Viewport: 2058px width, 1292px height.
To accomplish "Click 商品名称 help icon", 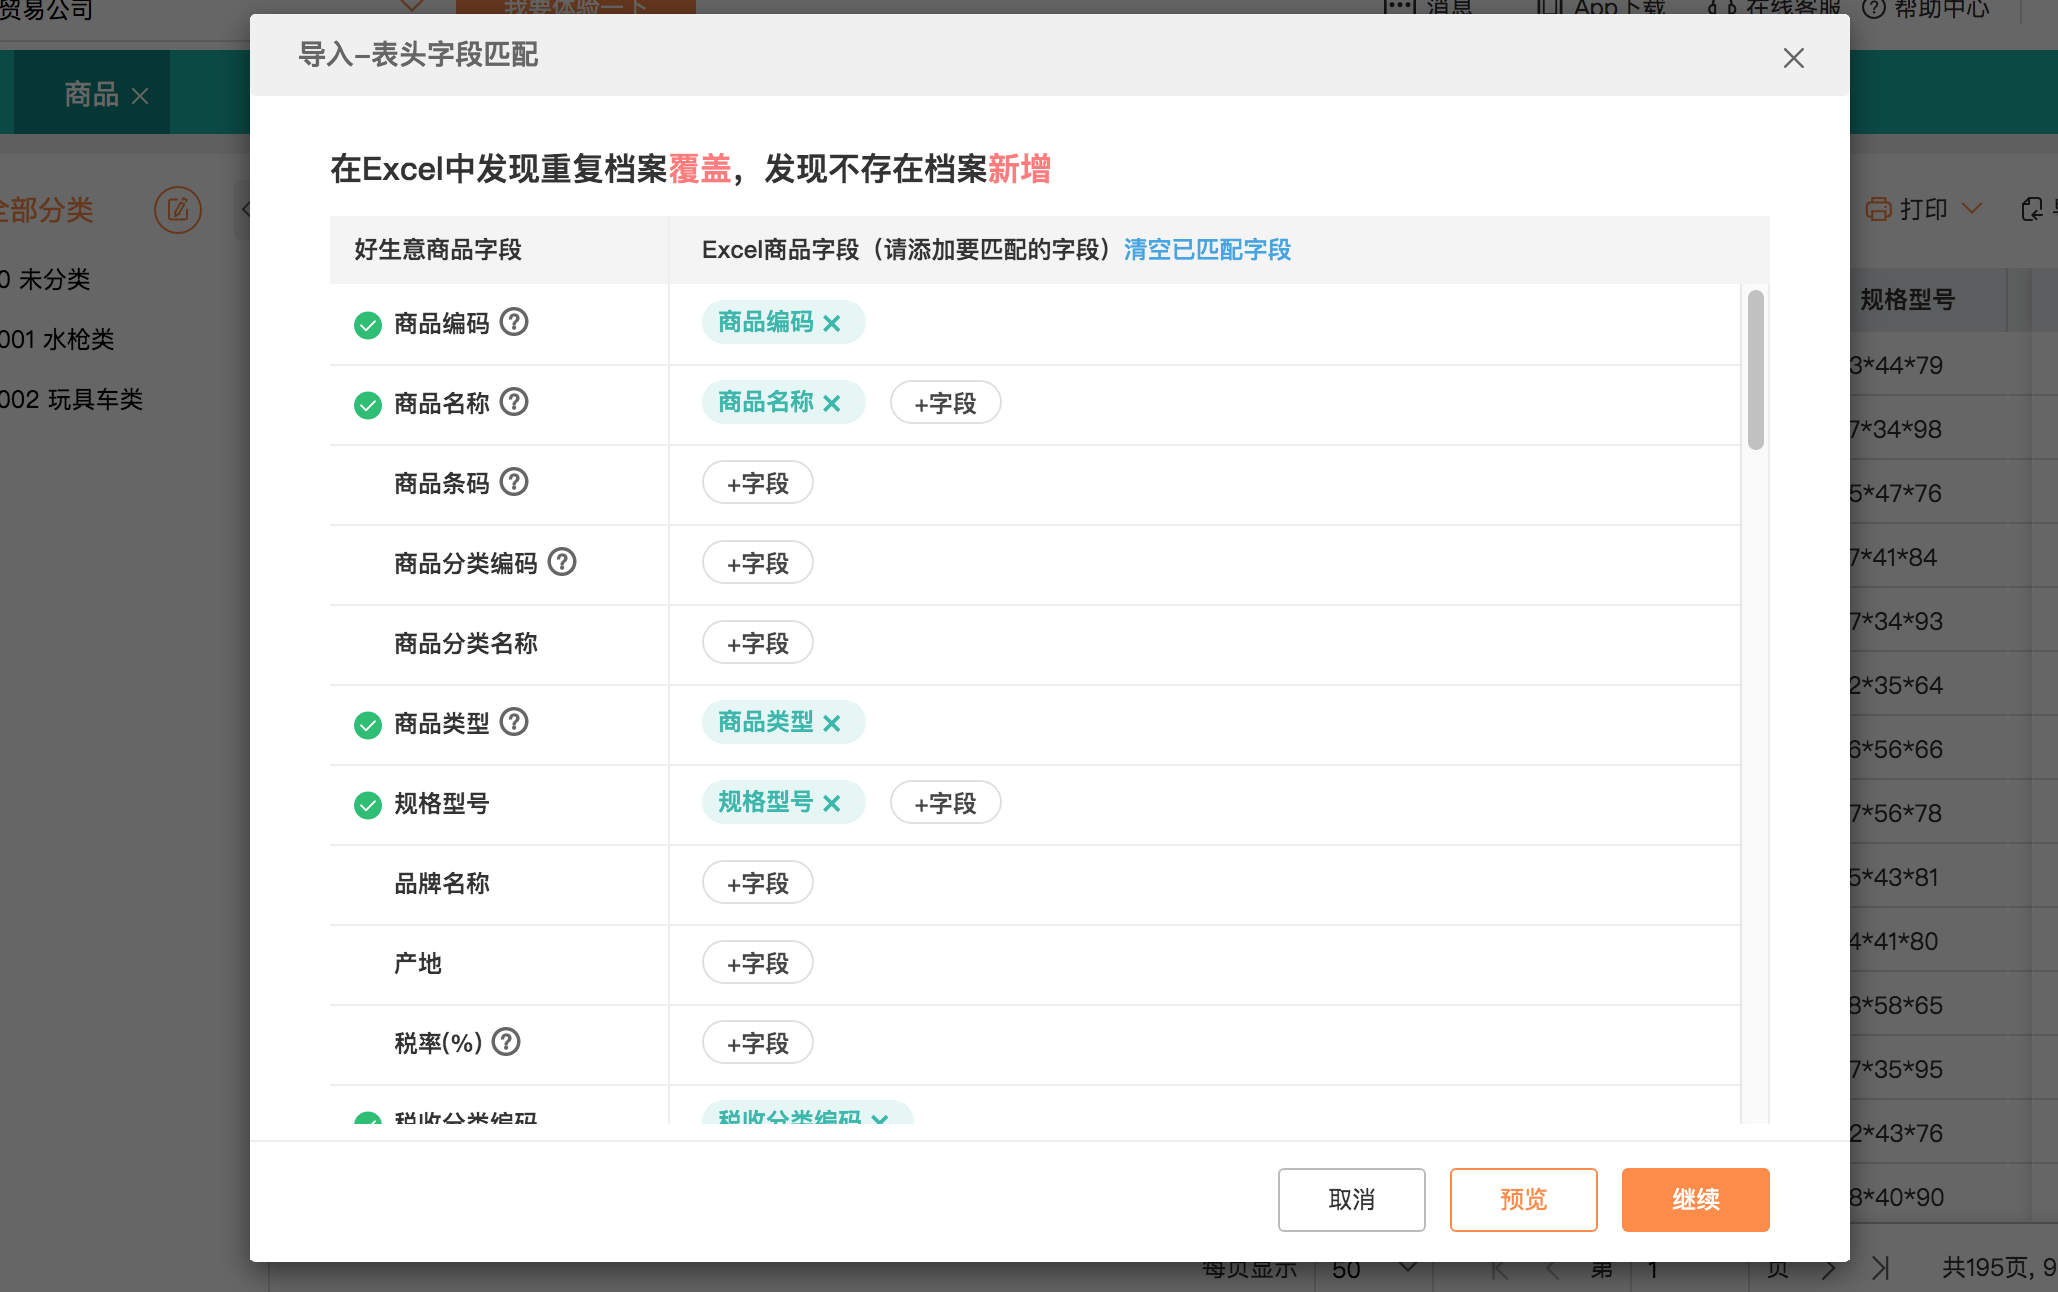I will 515,402.
